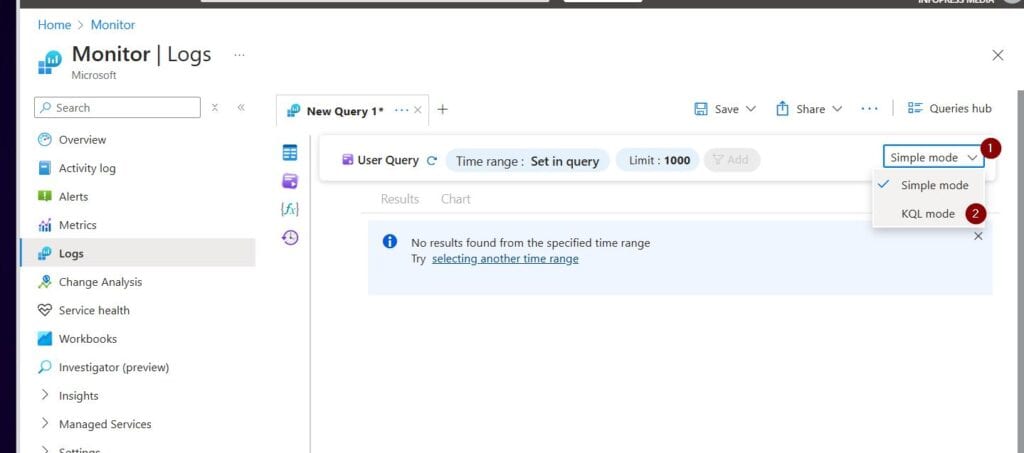Screen dimensions: 1024x453
Task: Click the Investigator magnifier icon
Action: [44, 367]
